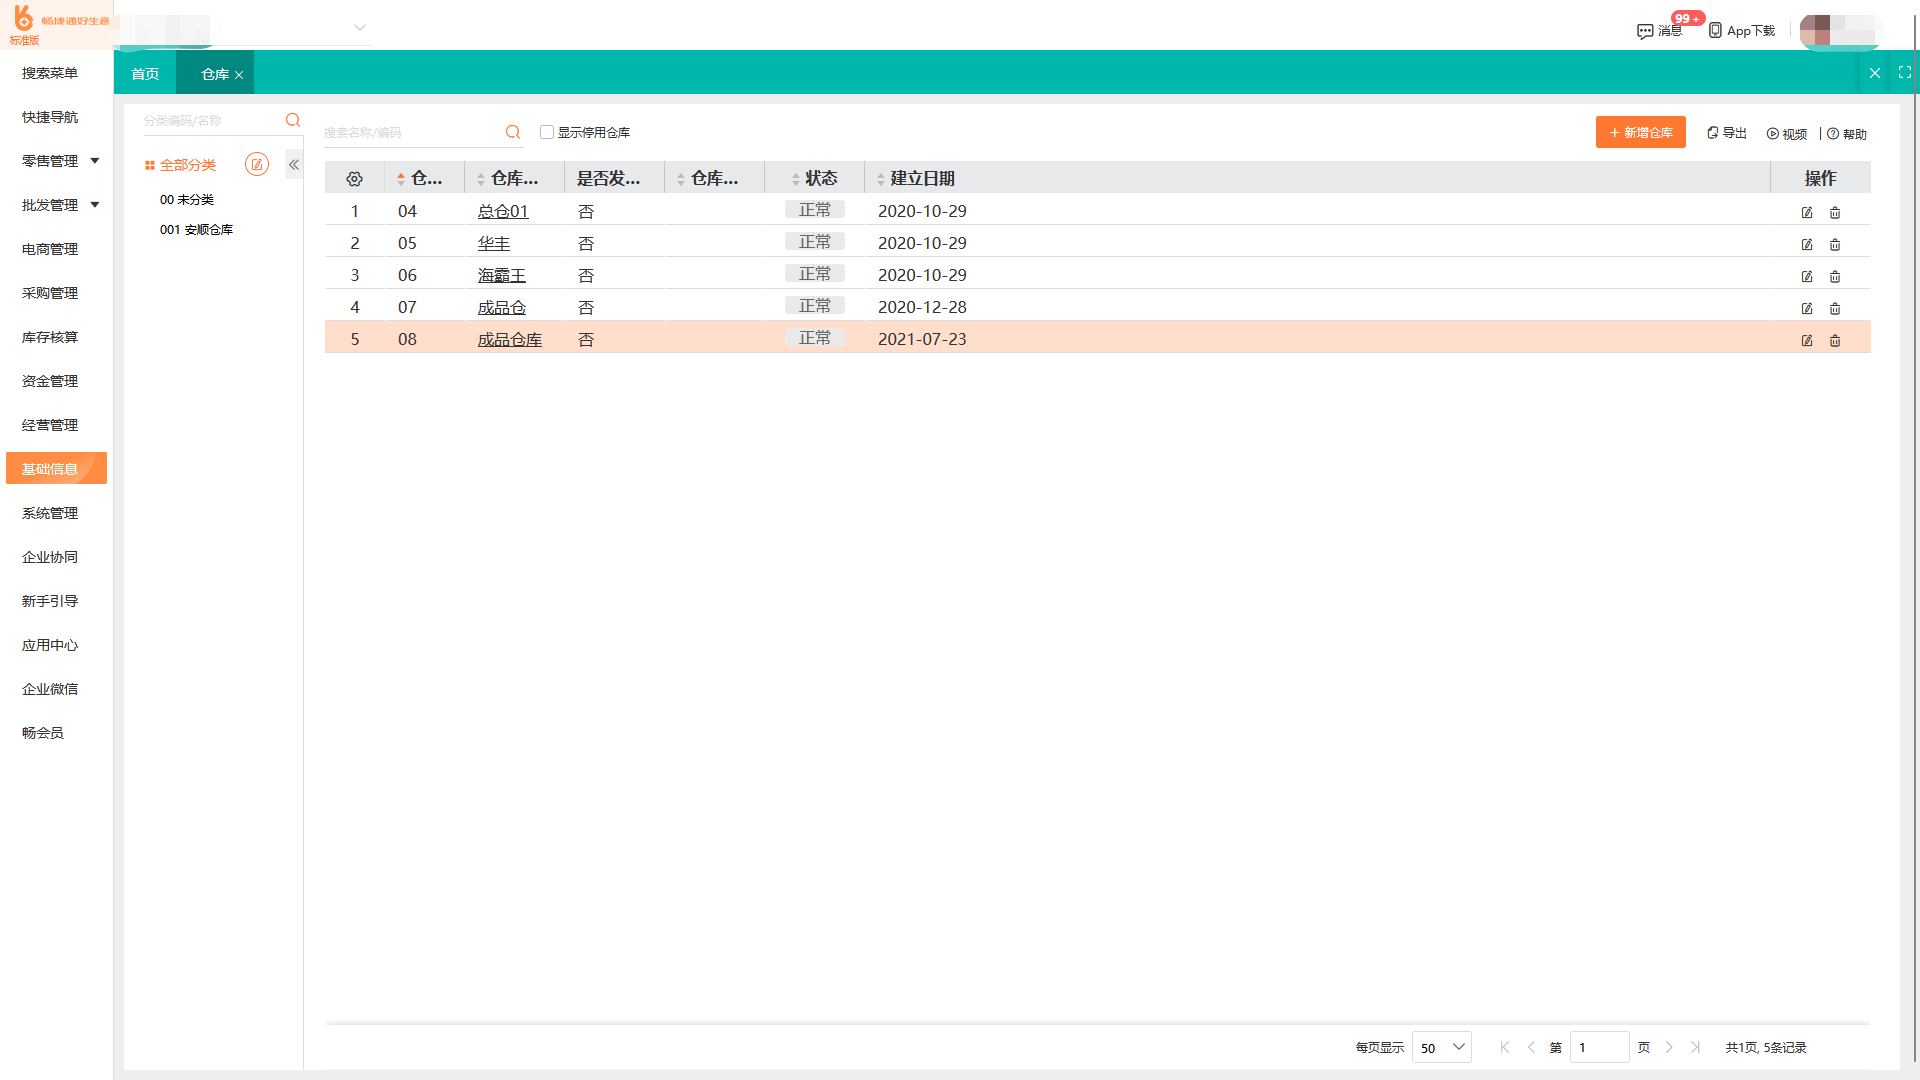Image resolution: width=1920 pixels, height=1080 pixels.
Task: Click next page arrow button
Action: click(x=1669, y=1047)
